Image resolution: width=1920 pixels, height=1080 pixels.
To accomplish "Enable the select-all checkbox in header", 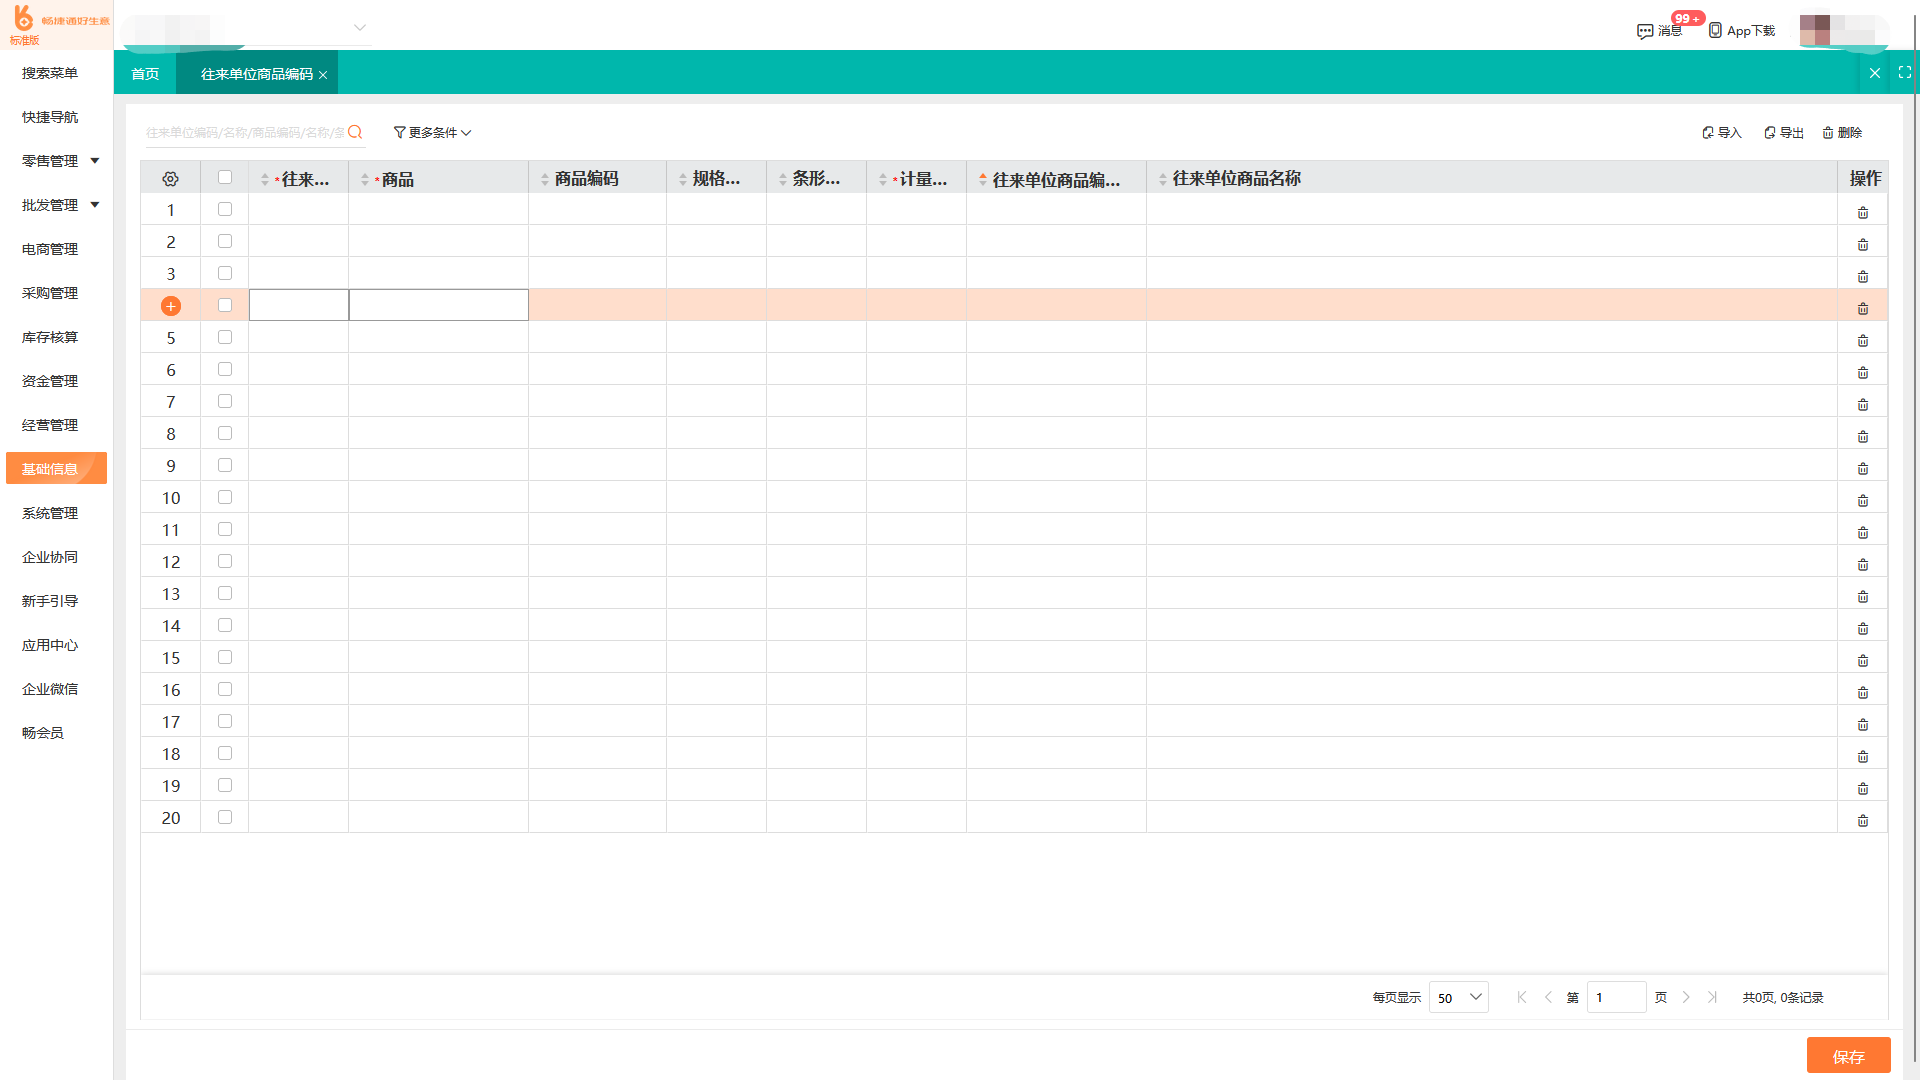I will [x=224, y=178].
